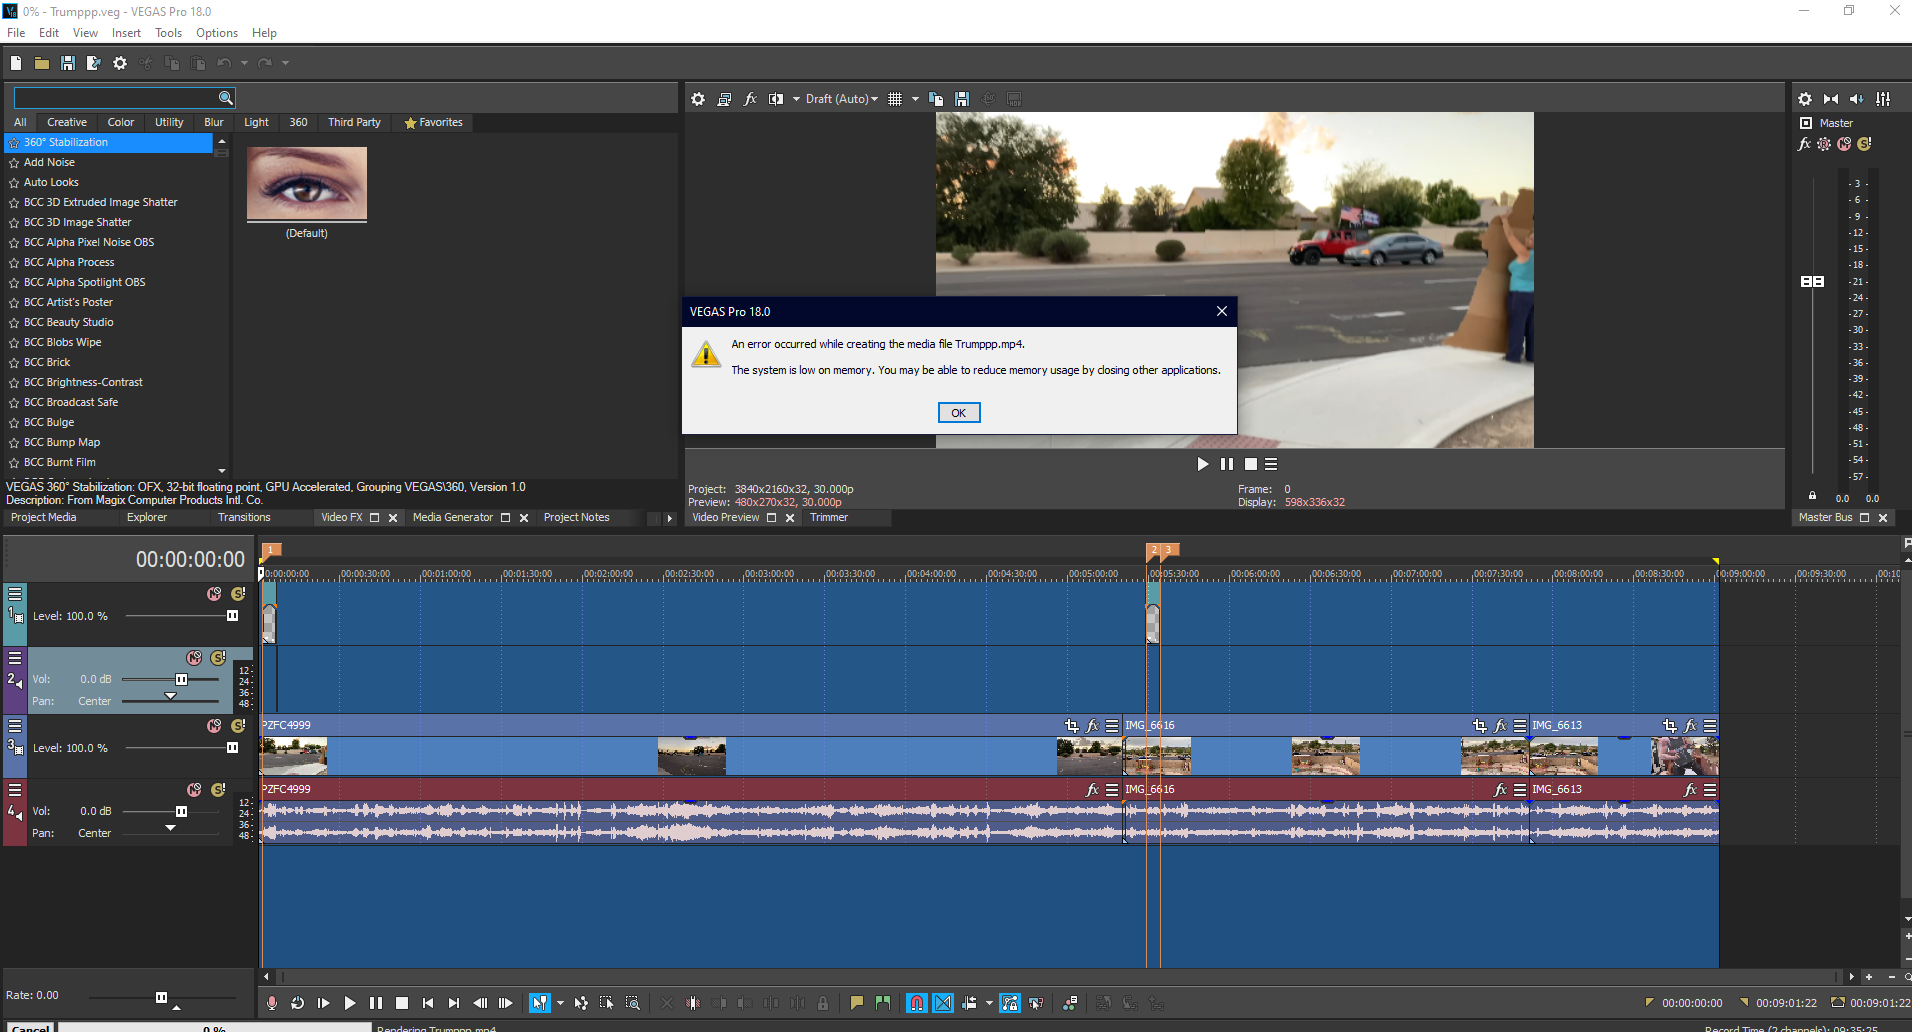
Task: Click the Downmix Output icon
Action: click(1831, 99)
